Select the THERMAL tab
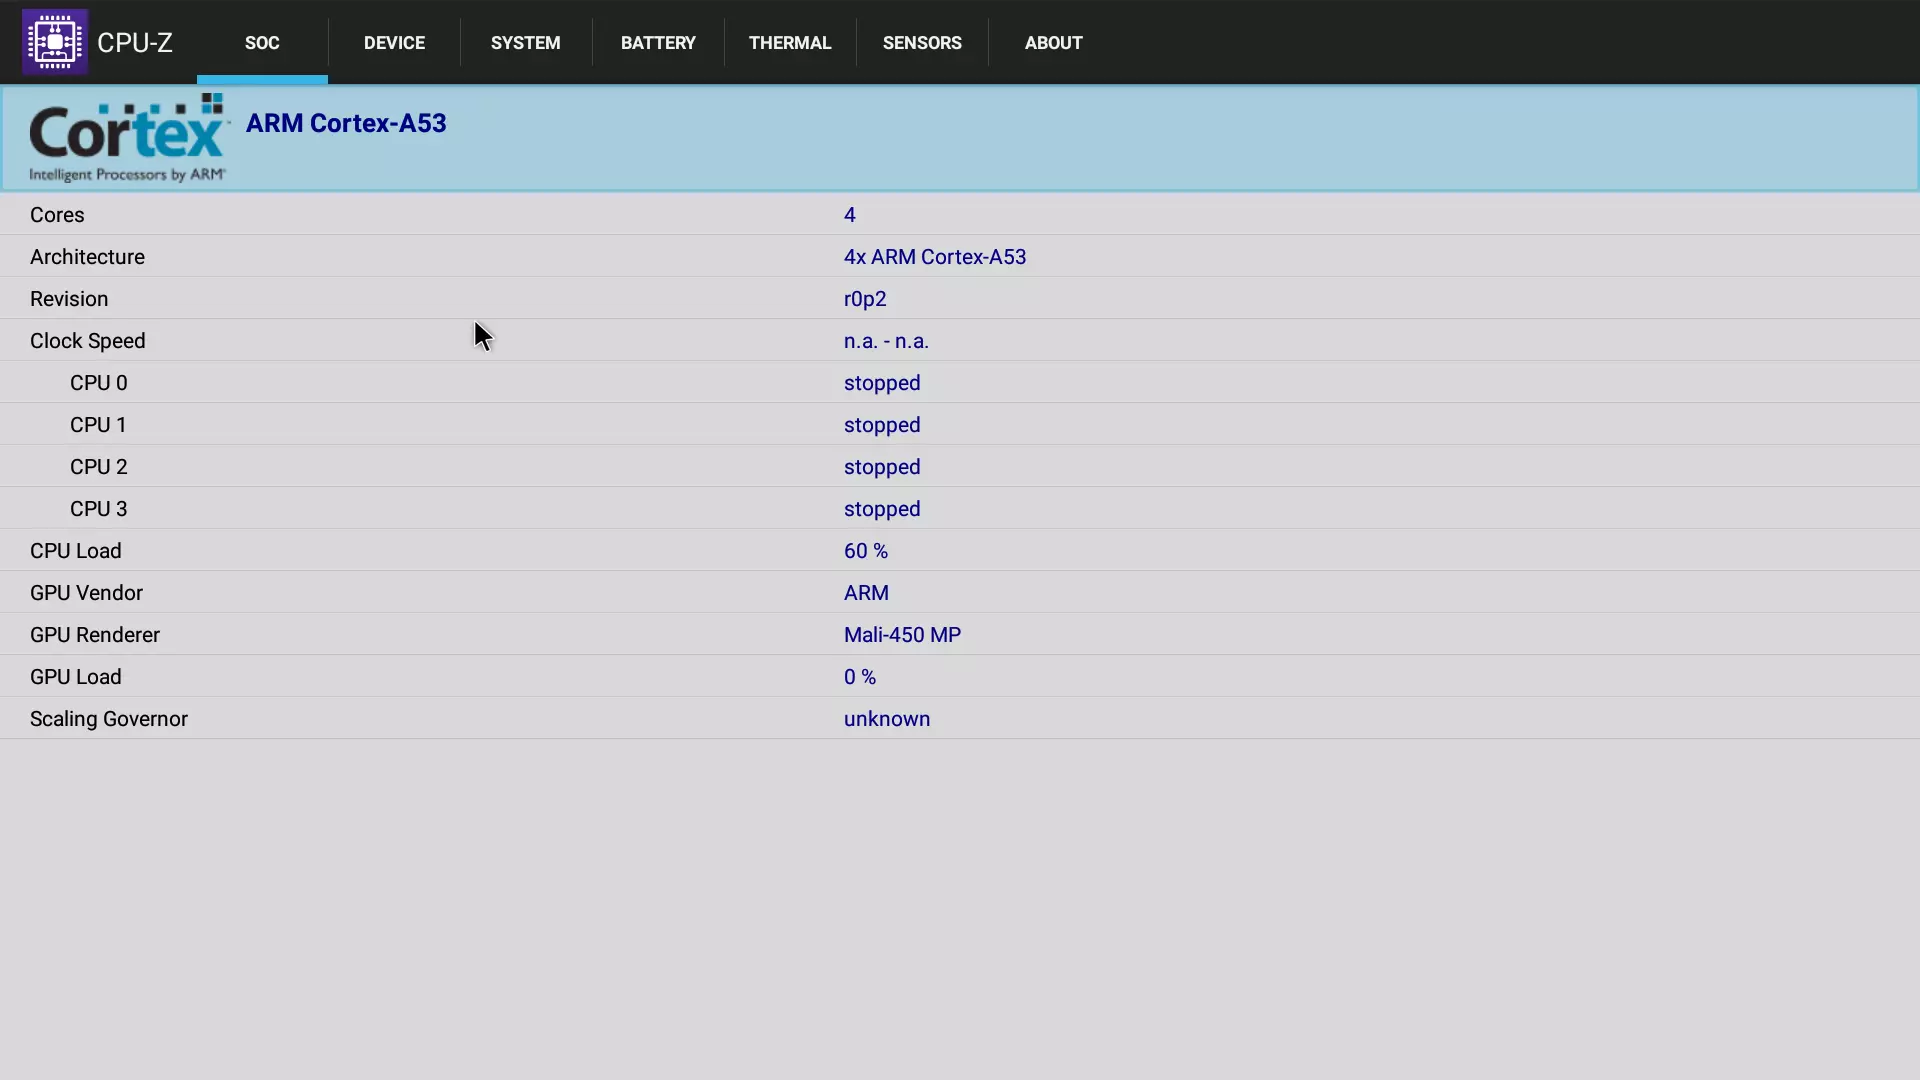This screenshot has height=1080, width=1920. pos(789,42)
